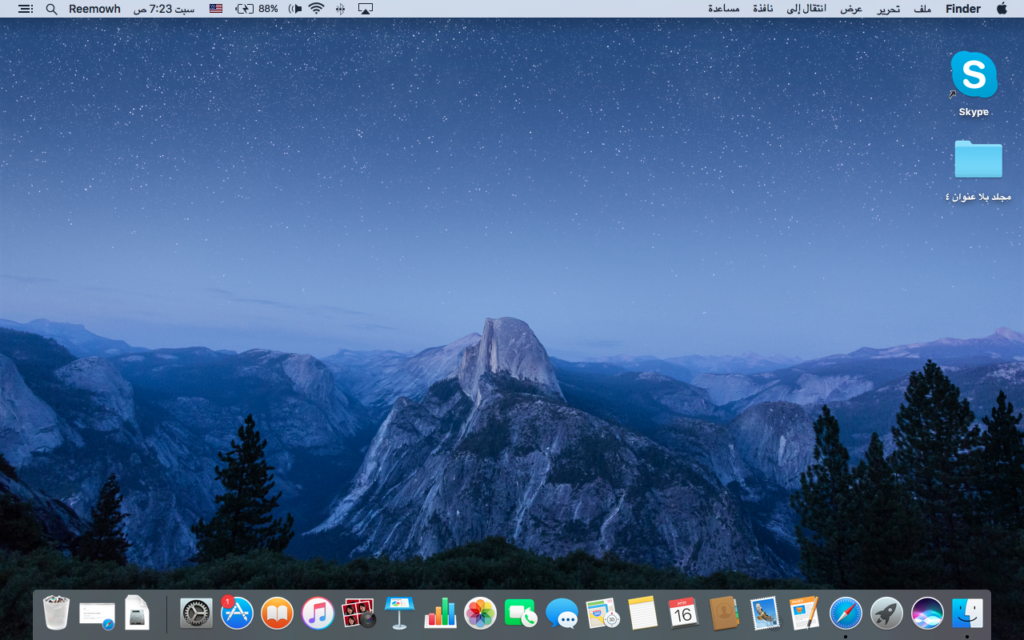Open the disk image document in the Dock

click(x=137, y=613)
